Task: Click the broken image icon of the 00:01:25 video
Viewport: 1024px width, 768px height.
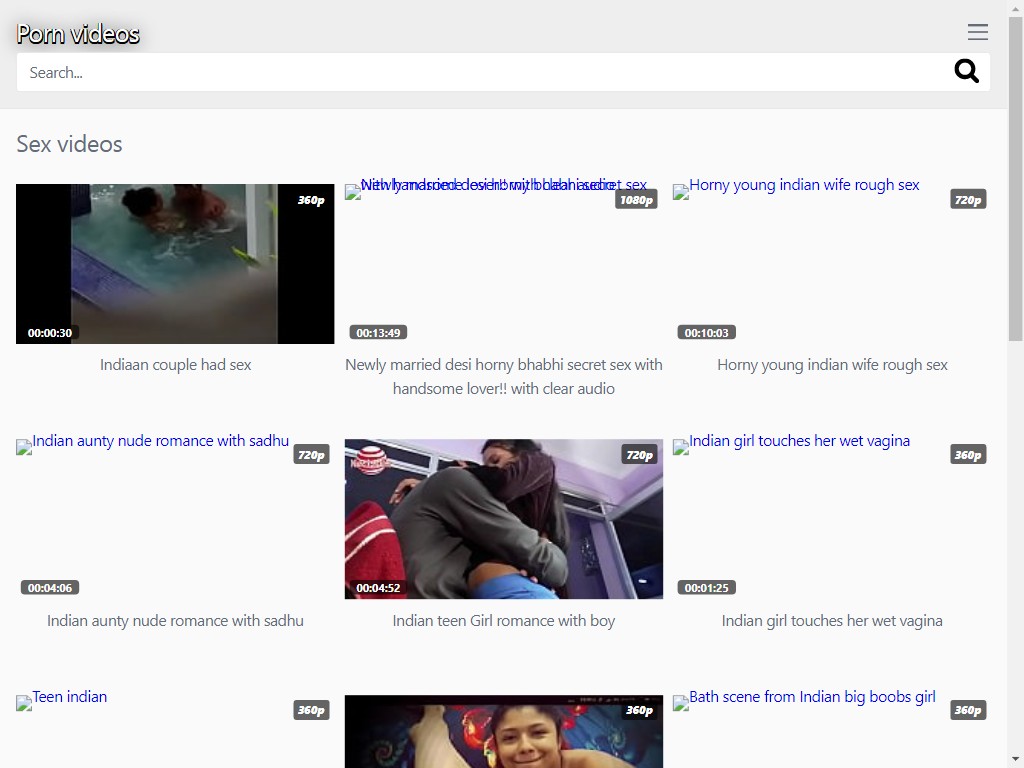Action: point(681,448)
